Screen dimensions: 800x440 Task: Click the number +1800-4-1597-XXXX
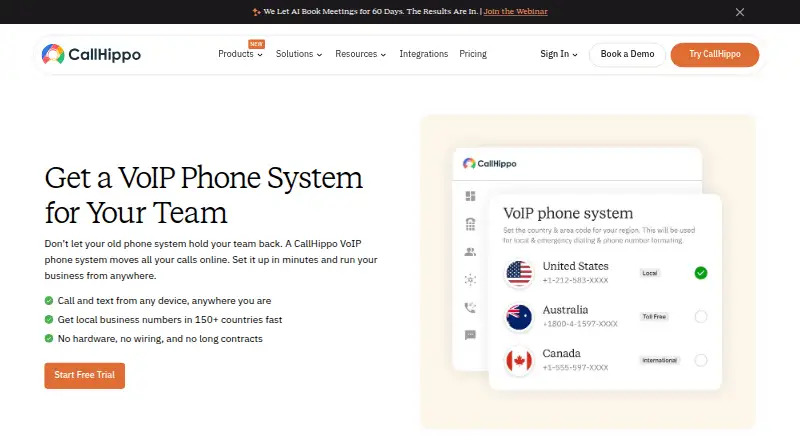[x=580, y=324]
